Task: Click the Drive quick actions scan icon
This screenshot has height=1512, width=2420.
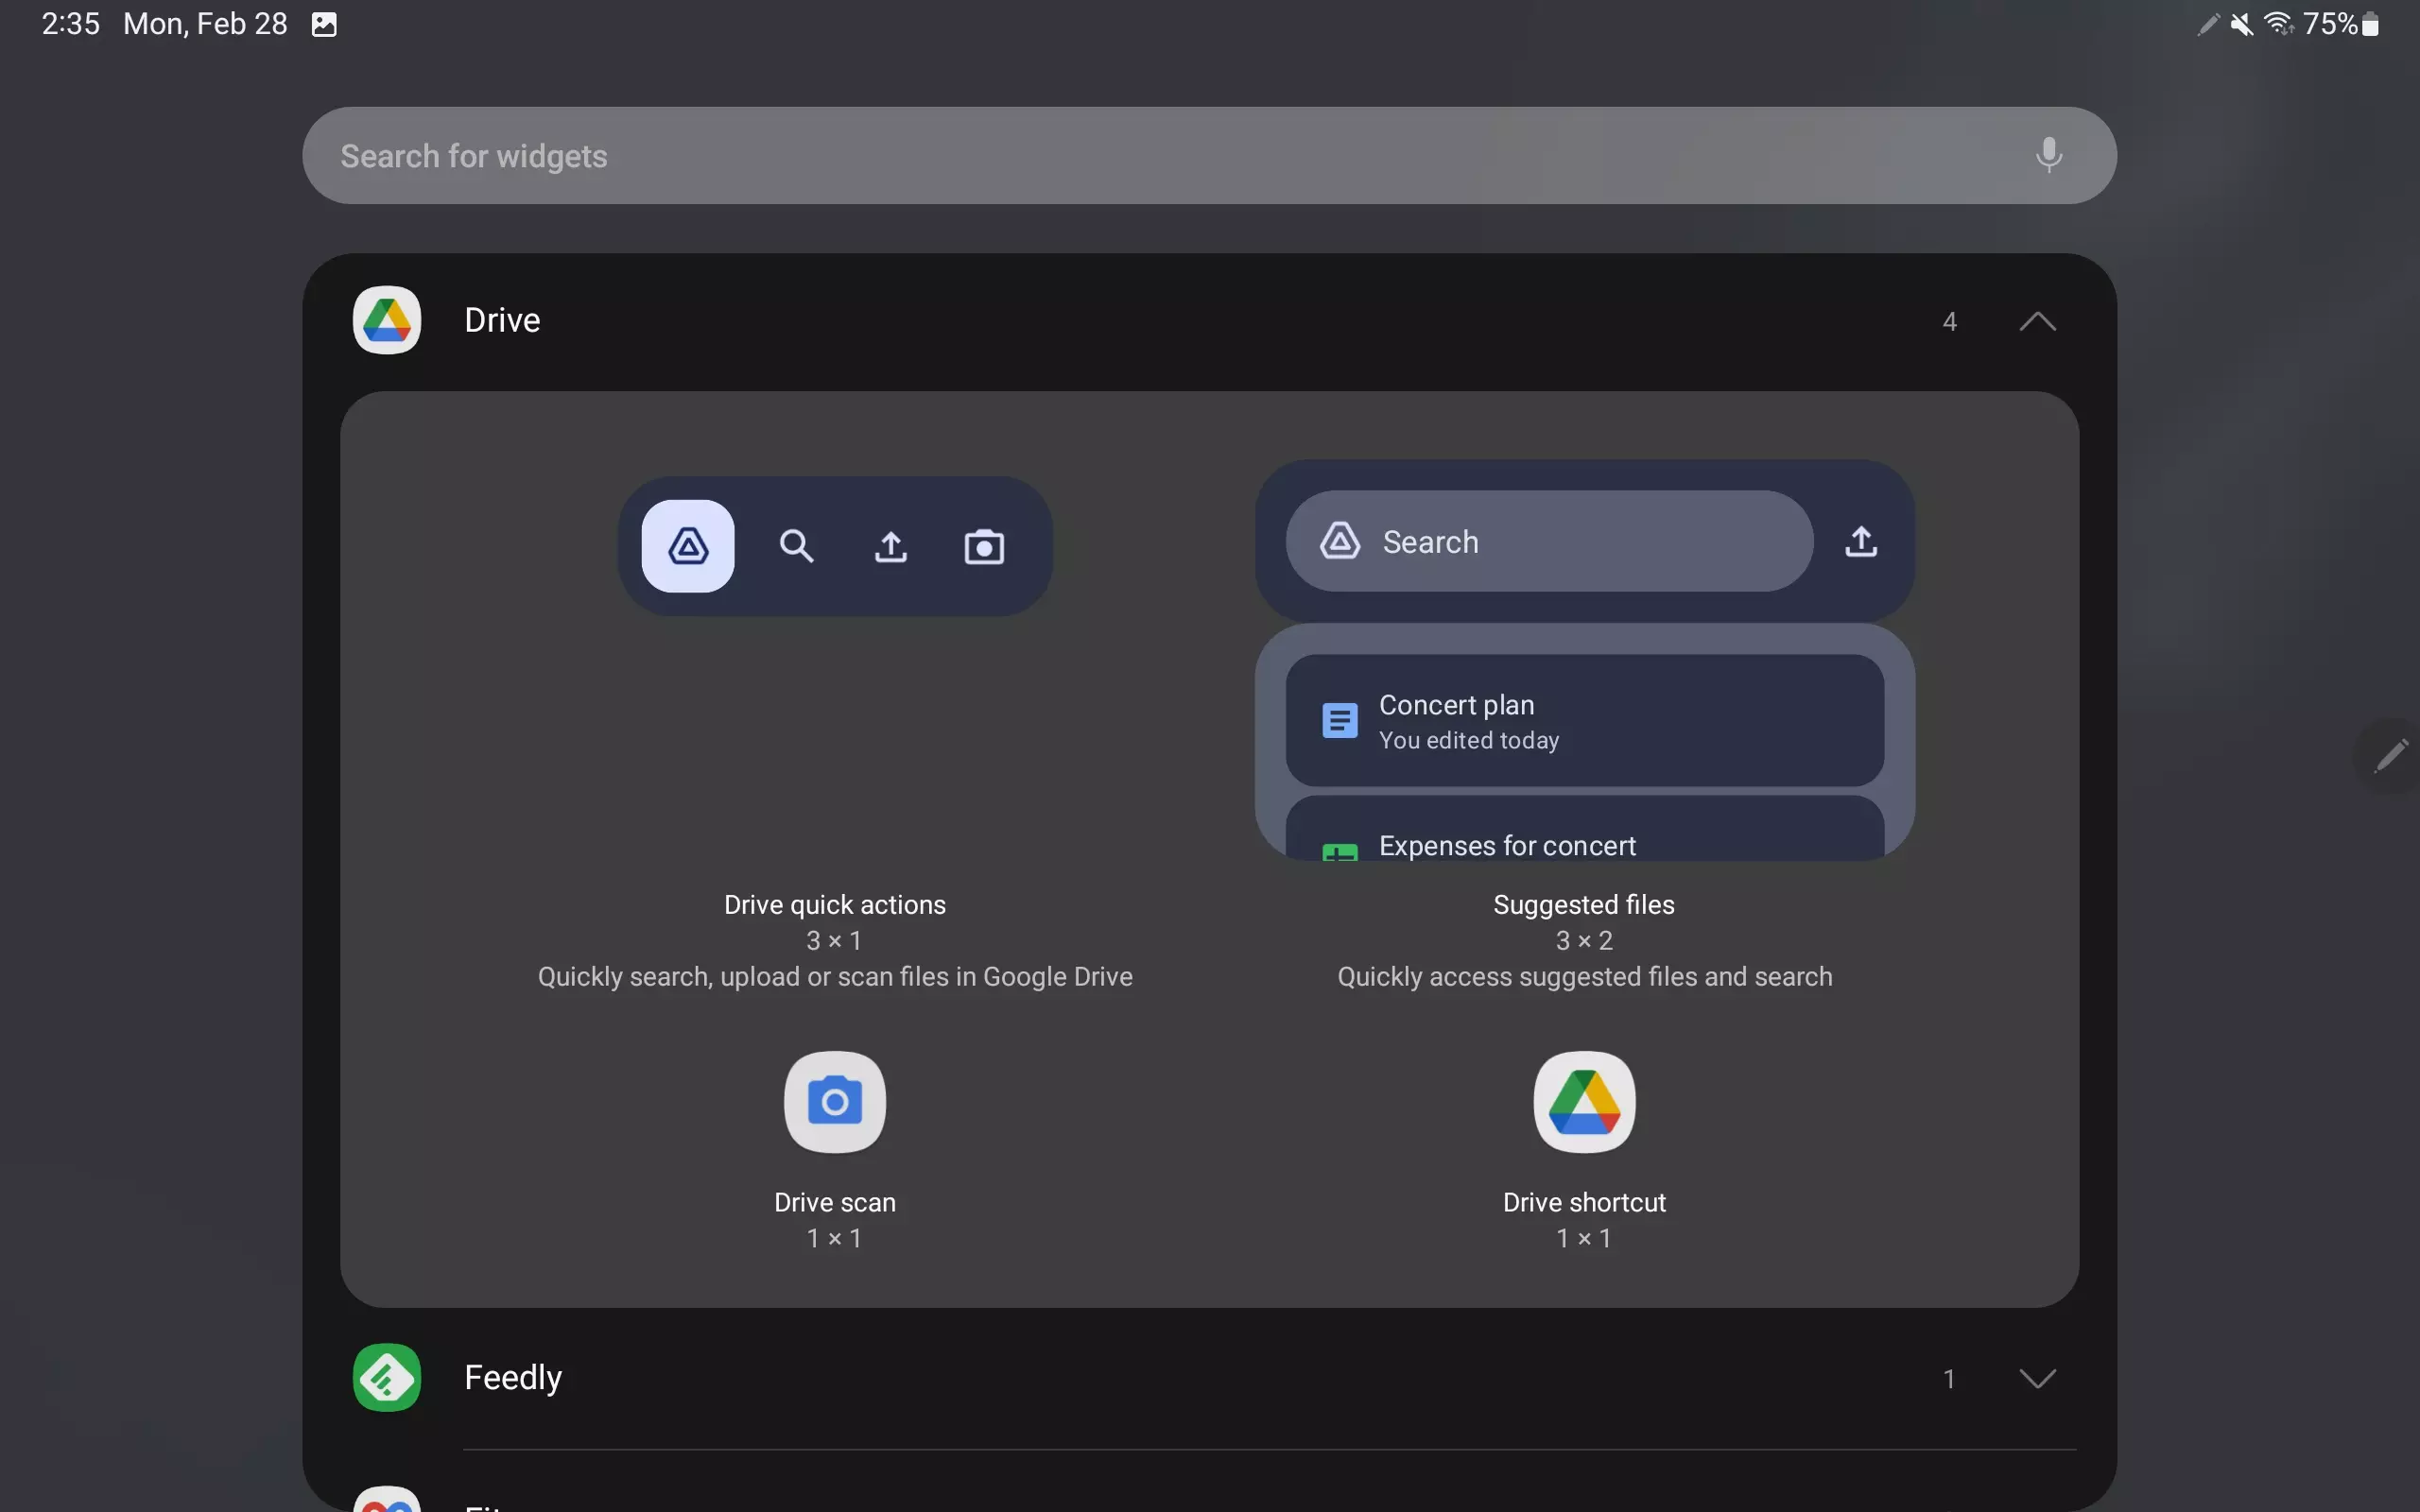Action: coord(982,543)
